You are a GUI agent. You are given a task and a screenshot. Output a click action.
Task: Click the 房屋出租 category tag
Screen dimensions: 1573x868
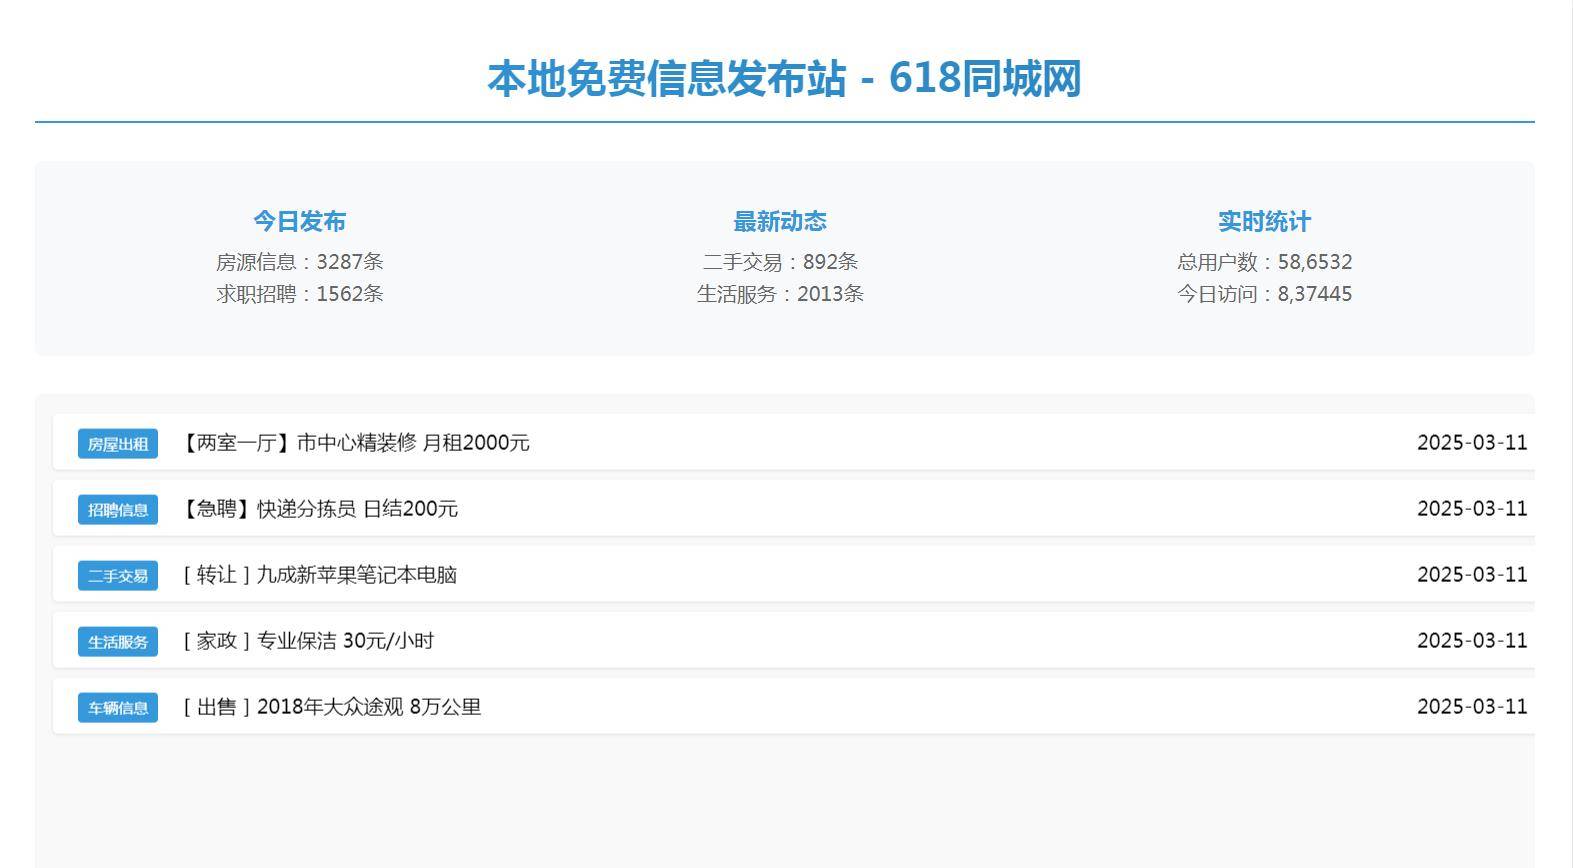point(118,444)
